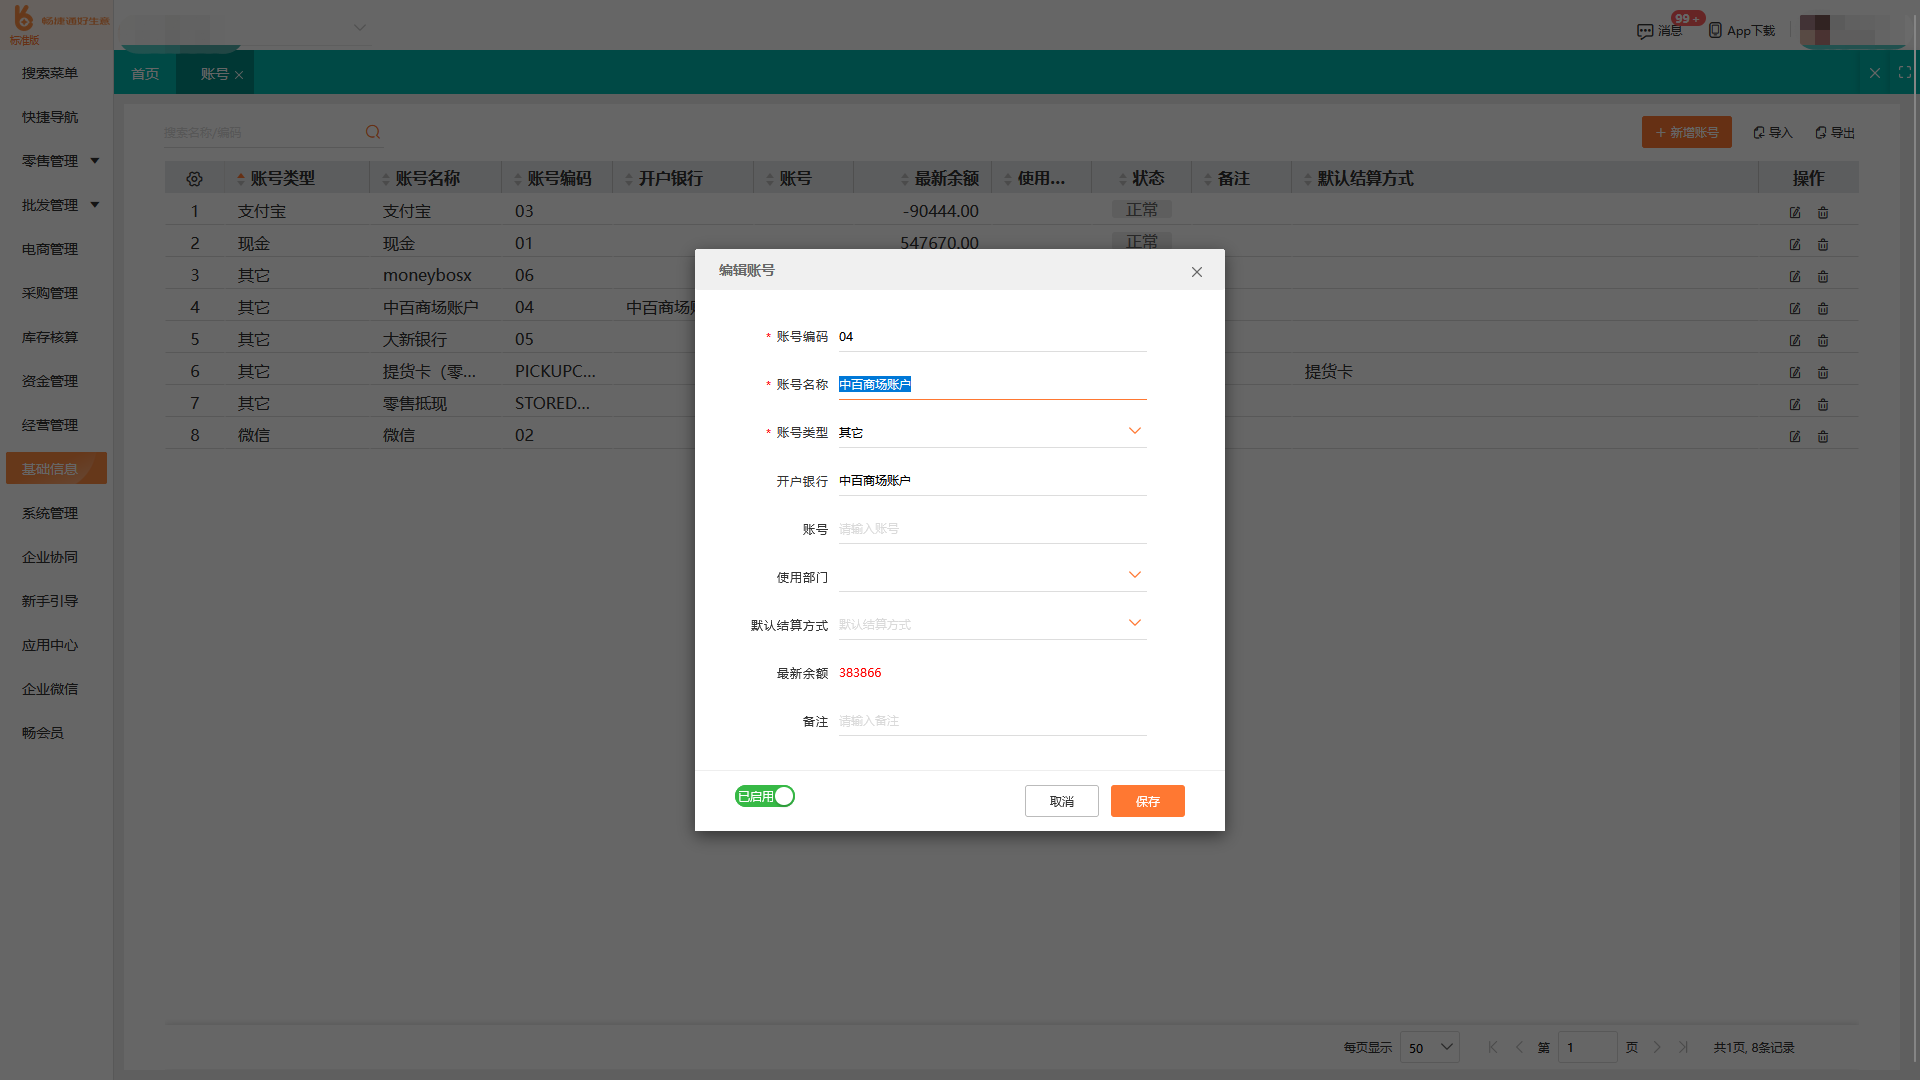Click the 保存 save button
Screen dimensions: 1920x1080
click(1146, 800)
